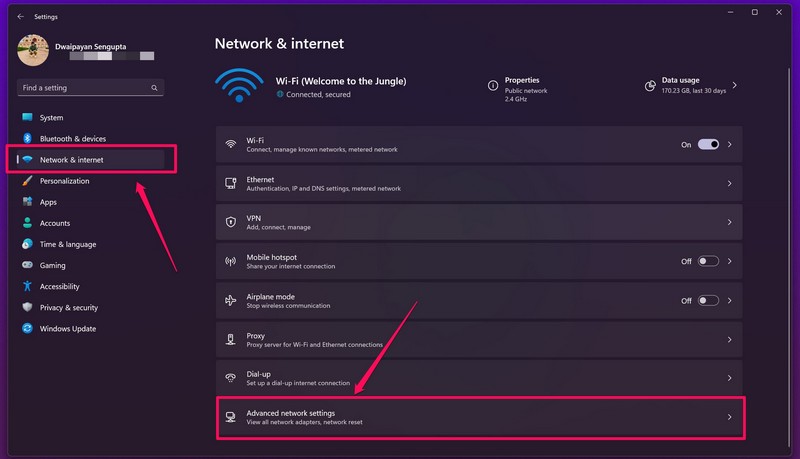Image resolution: width=800 pixels, height=459 pixels.
Task: Open Proxy settings chevron arrow
Action: coord(730,340)
